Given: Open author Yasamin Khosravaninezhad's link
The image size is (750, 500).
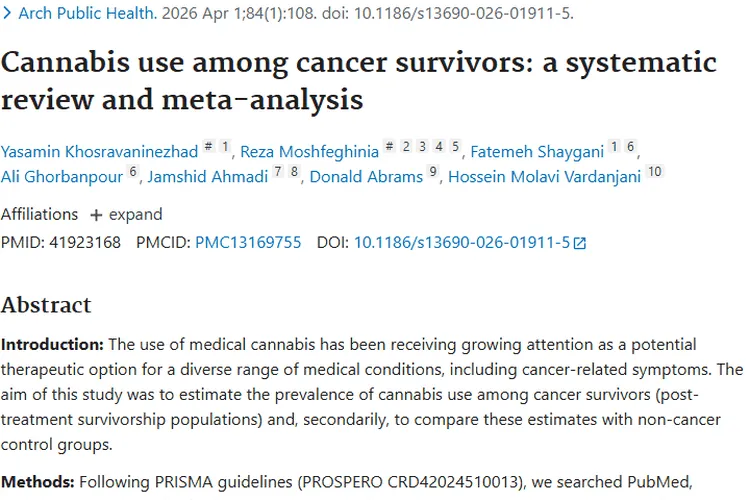Looking at the screenshot, I should tap(99, 152).
